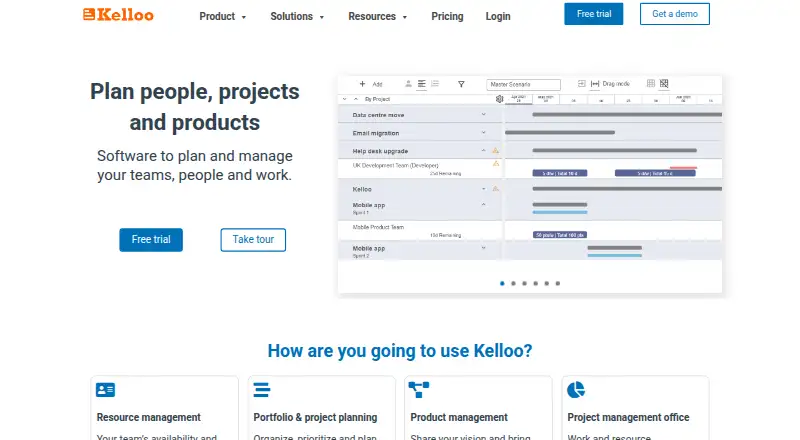Viewport: 800px width, 440px height.
Task: Select the underlined project rows view icon
Action: (x=421, y=84)
